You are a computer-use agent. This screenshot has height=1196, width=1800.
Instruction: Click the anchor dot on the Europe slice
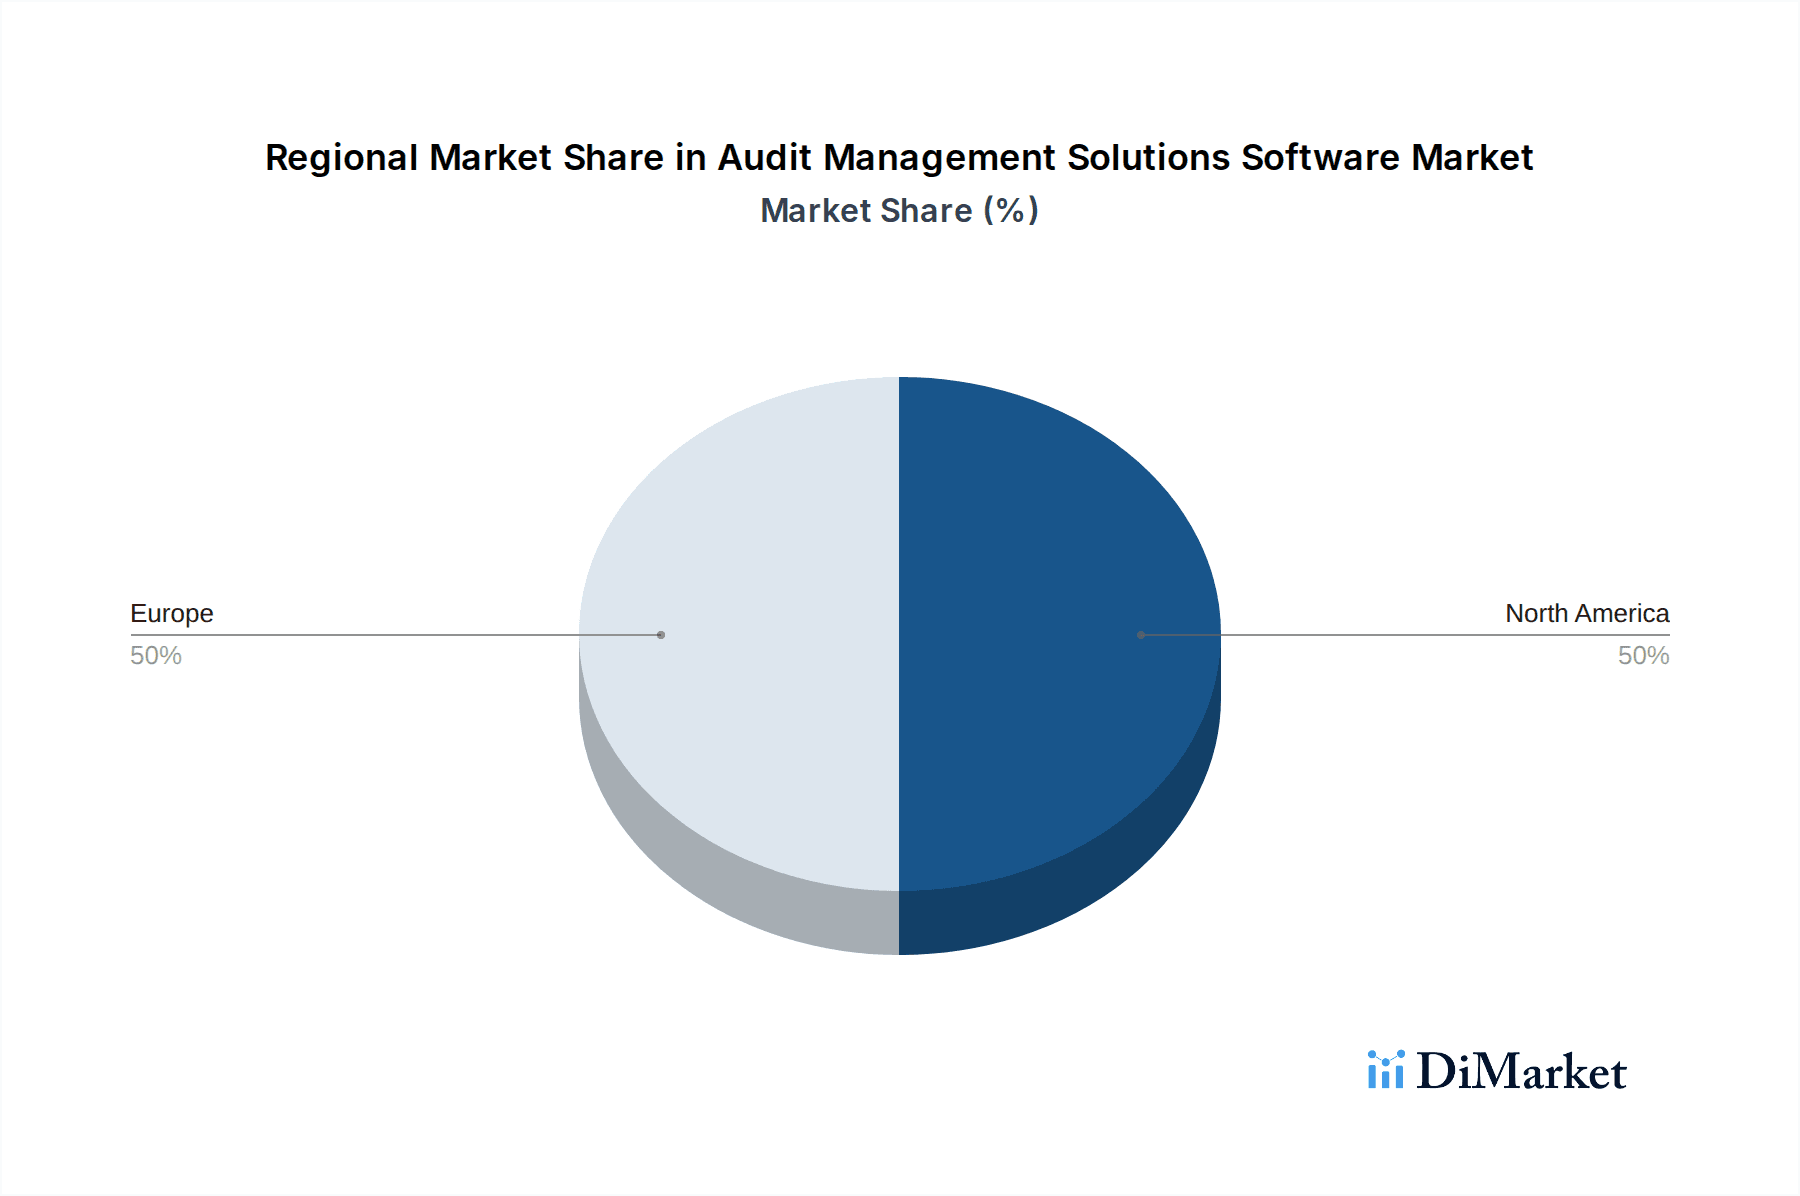[x=660, y=634]
